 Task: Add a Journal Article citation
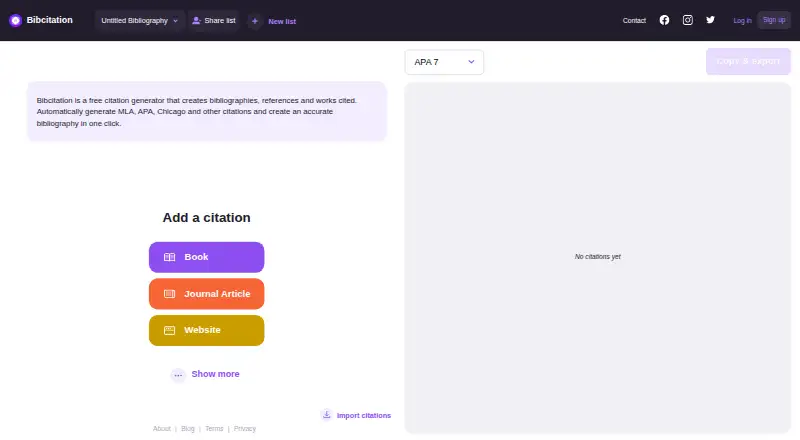pos(207,294)
